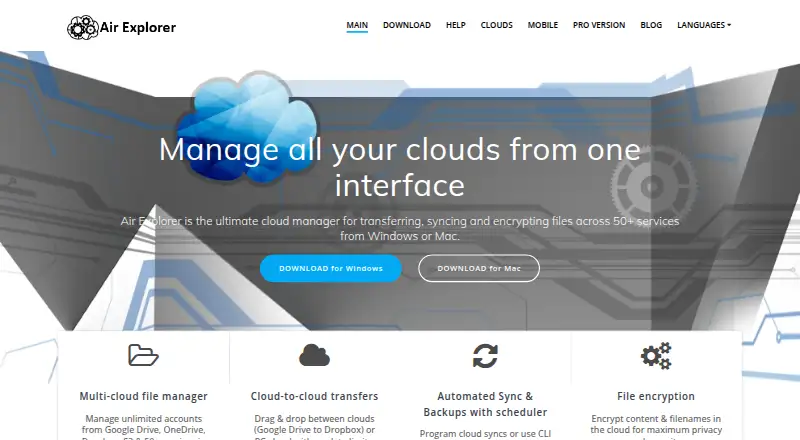Open the HELP menu item
Screen dimensions: 800x440
[456, 25]
